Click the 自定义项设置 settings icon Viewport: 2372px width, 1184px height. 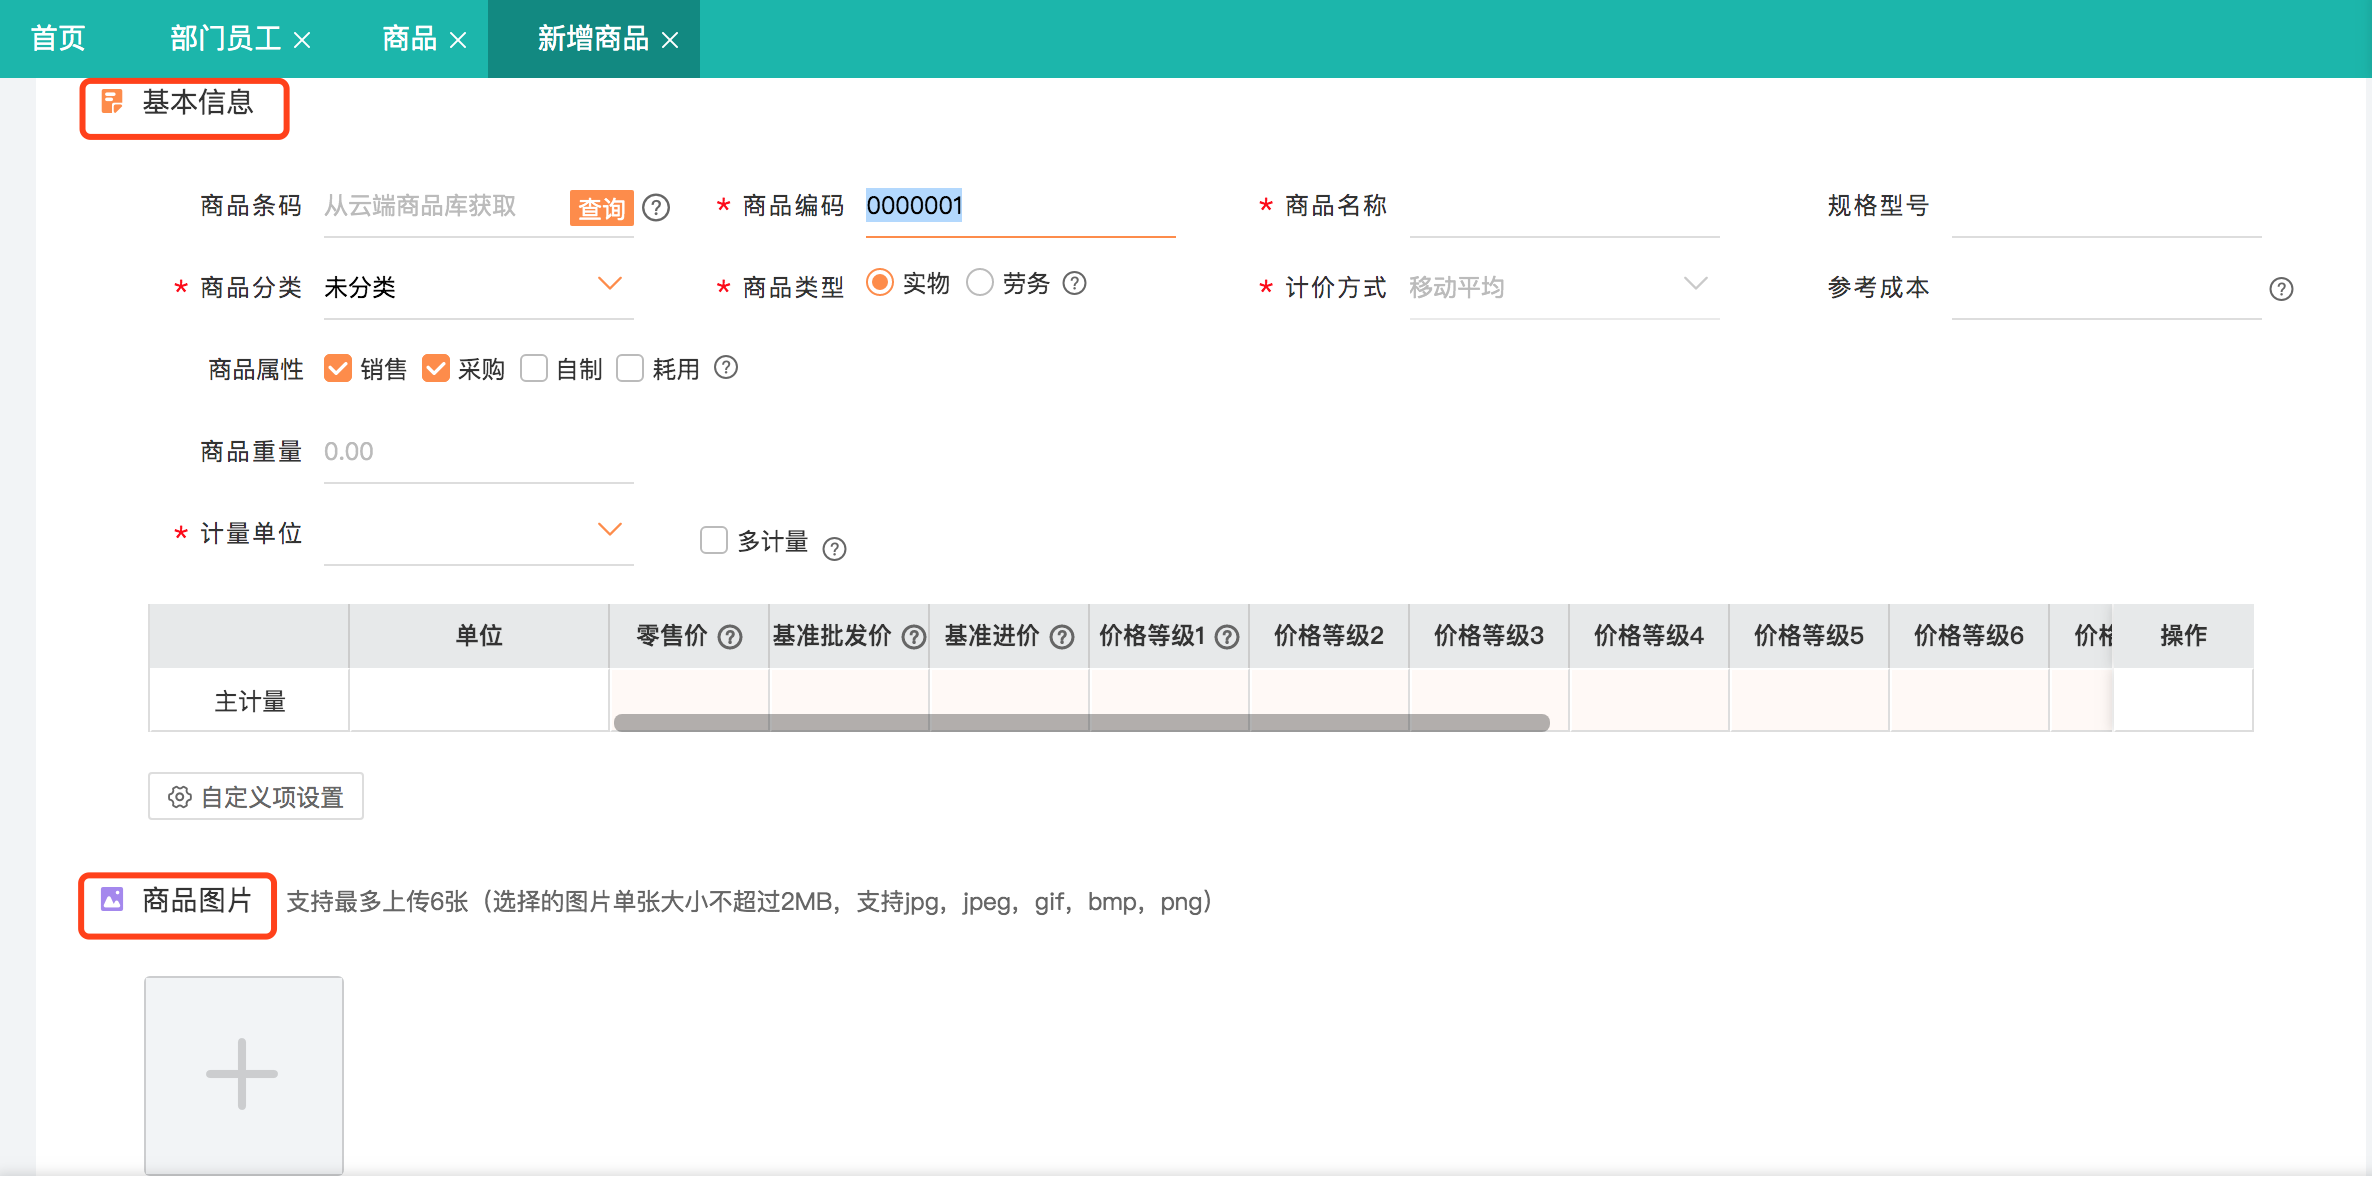pyautogui.click(x=179, y=798)
